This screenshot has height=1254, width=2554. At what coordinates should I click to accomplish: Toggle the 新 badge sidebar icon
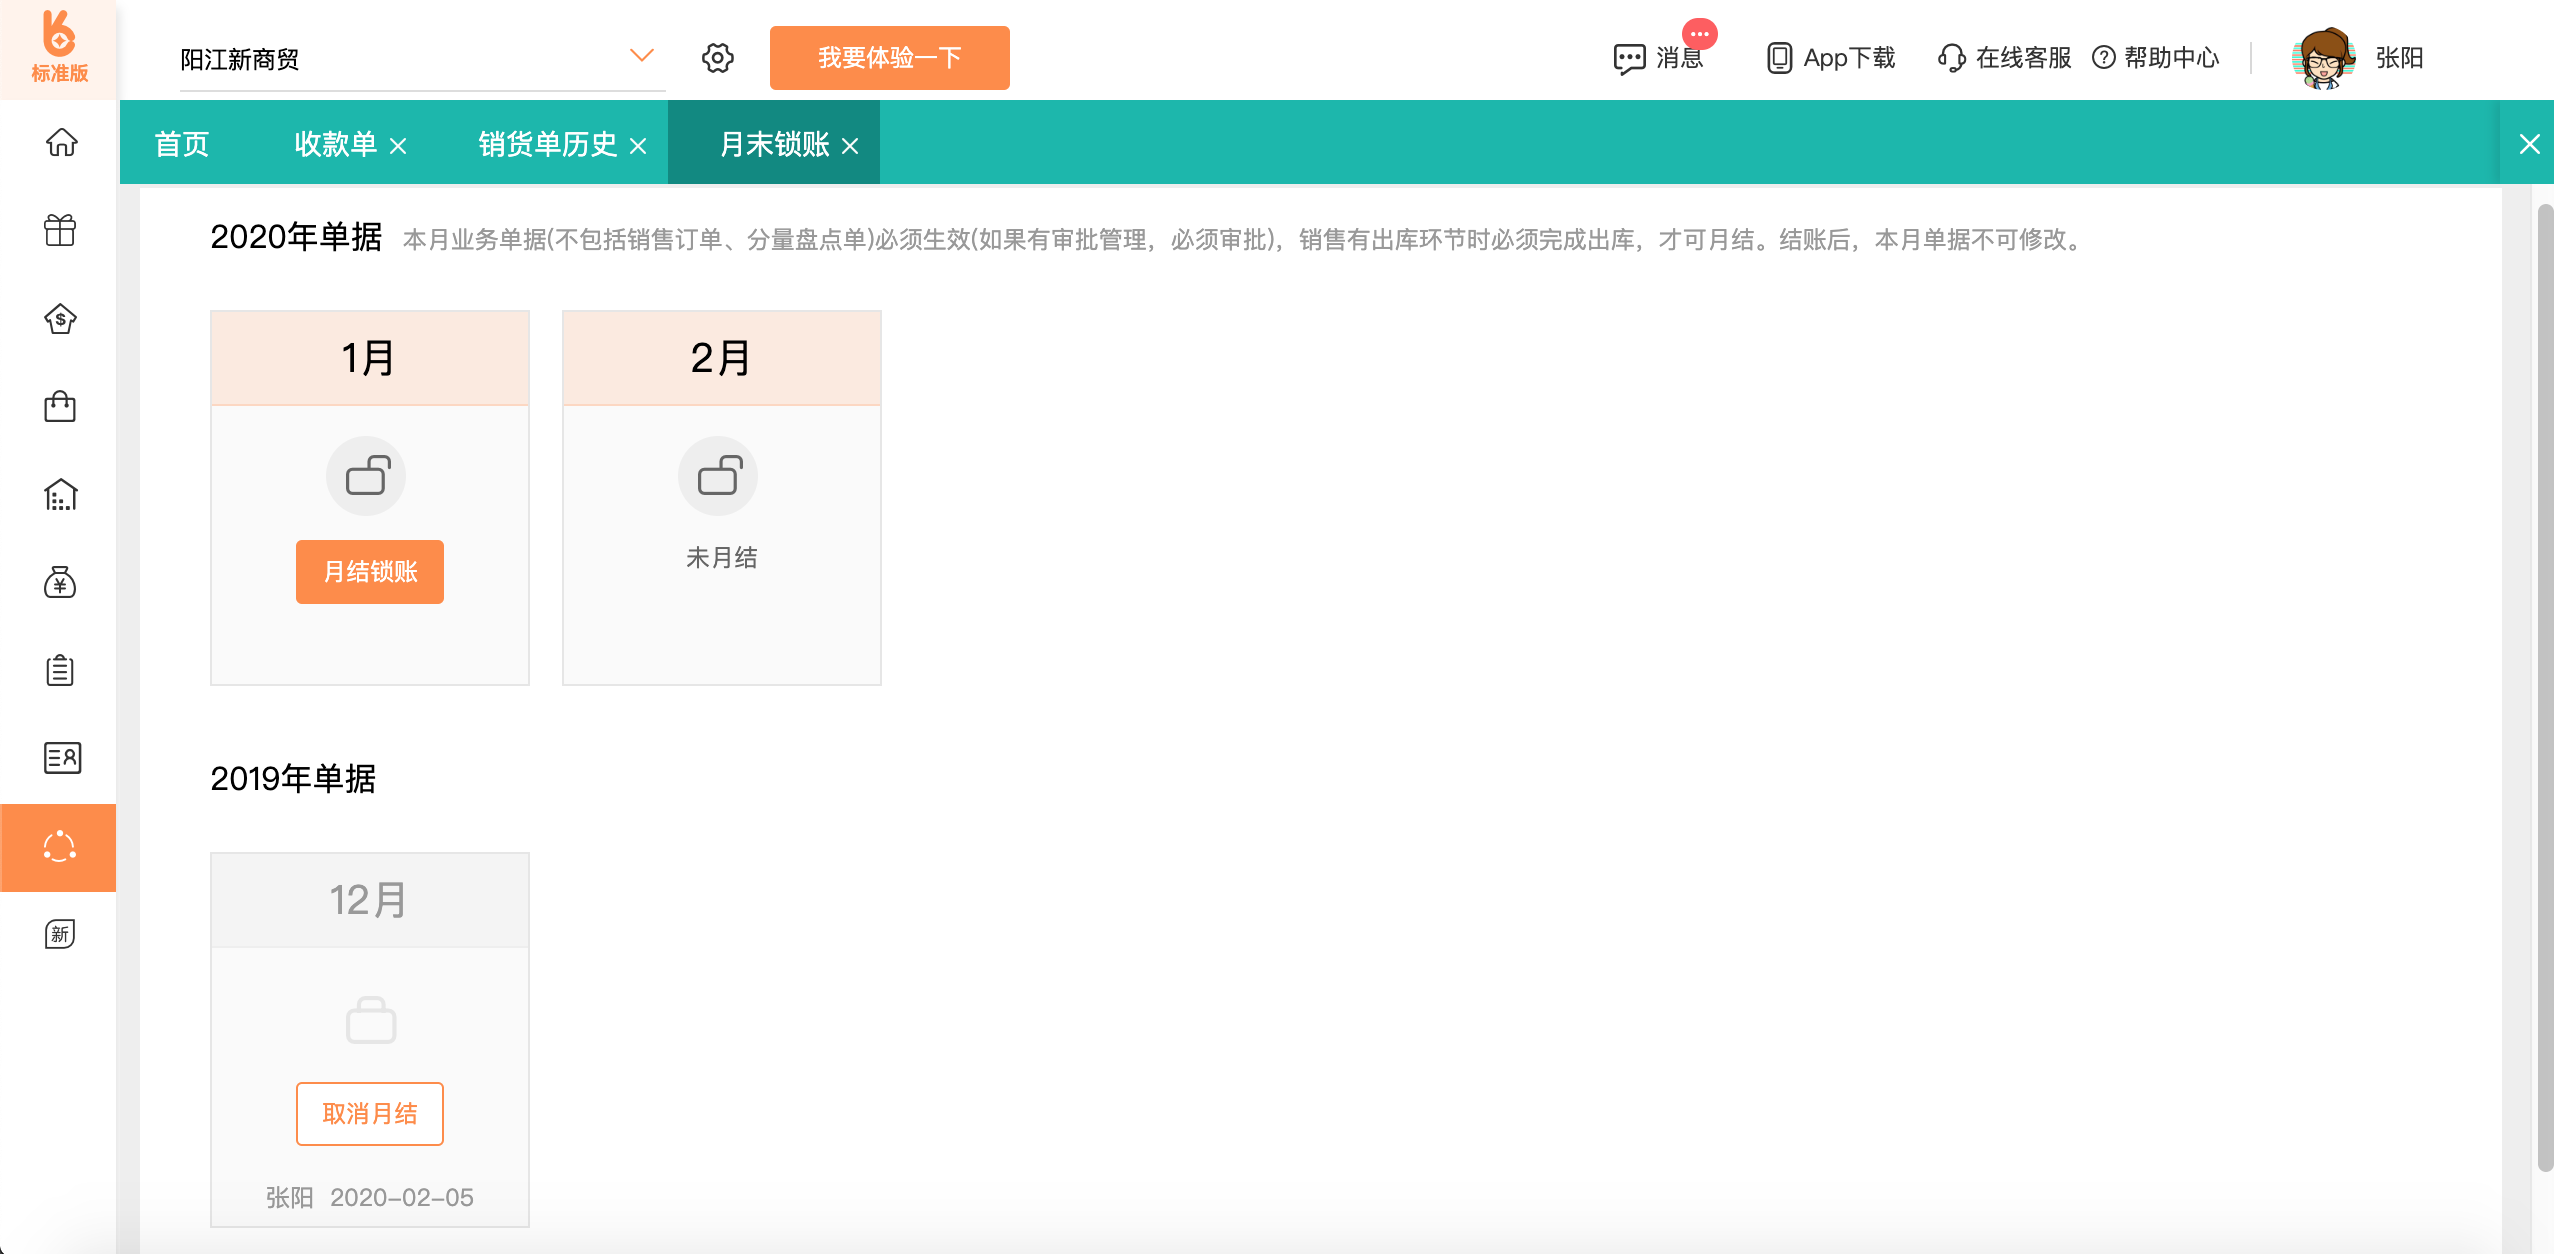[x=60, y=935]
